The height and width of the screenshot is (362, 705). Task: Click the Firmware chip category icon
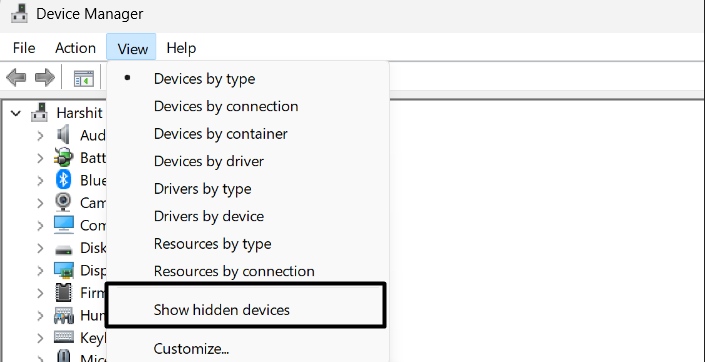[63, 292]
